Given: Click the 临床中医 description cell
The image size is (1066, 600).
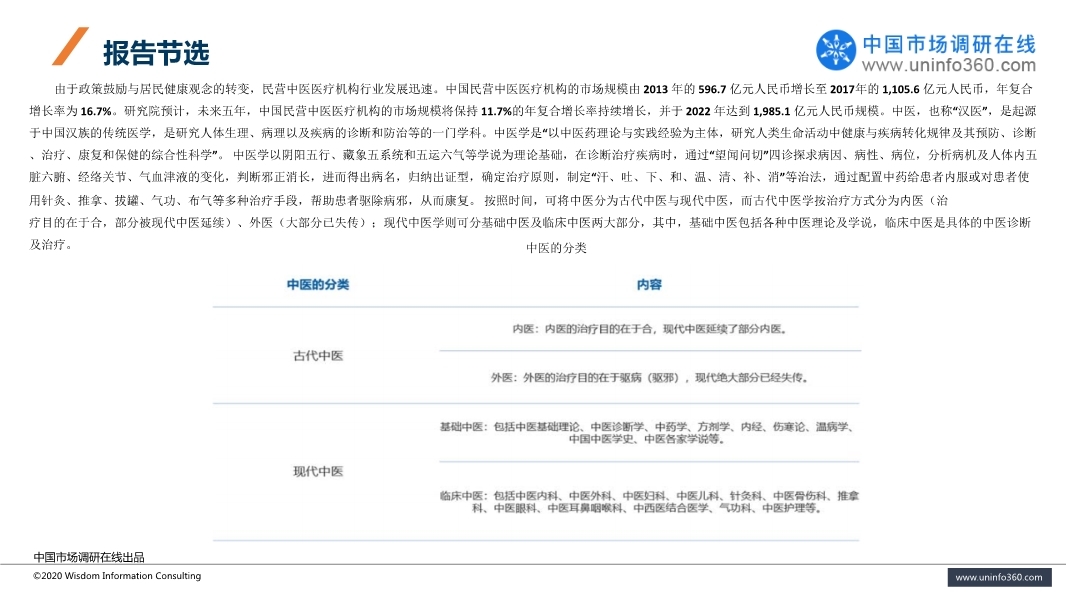Looking at the screenshot, I should (649, 501).
